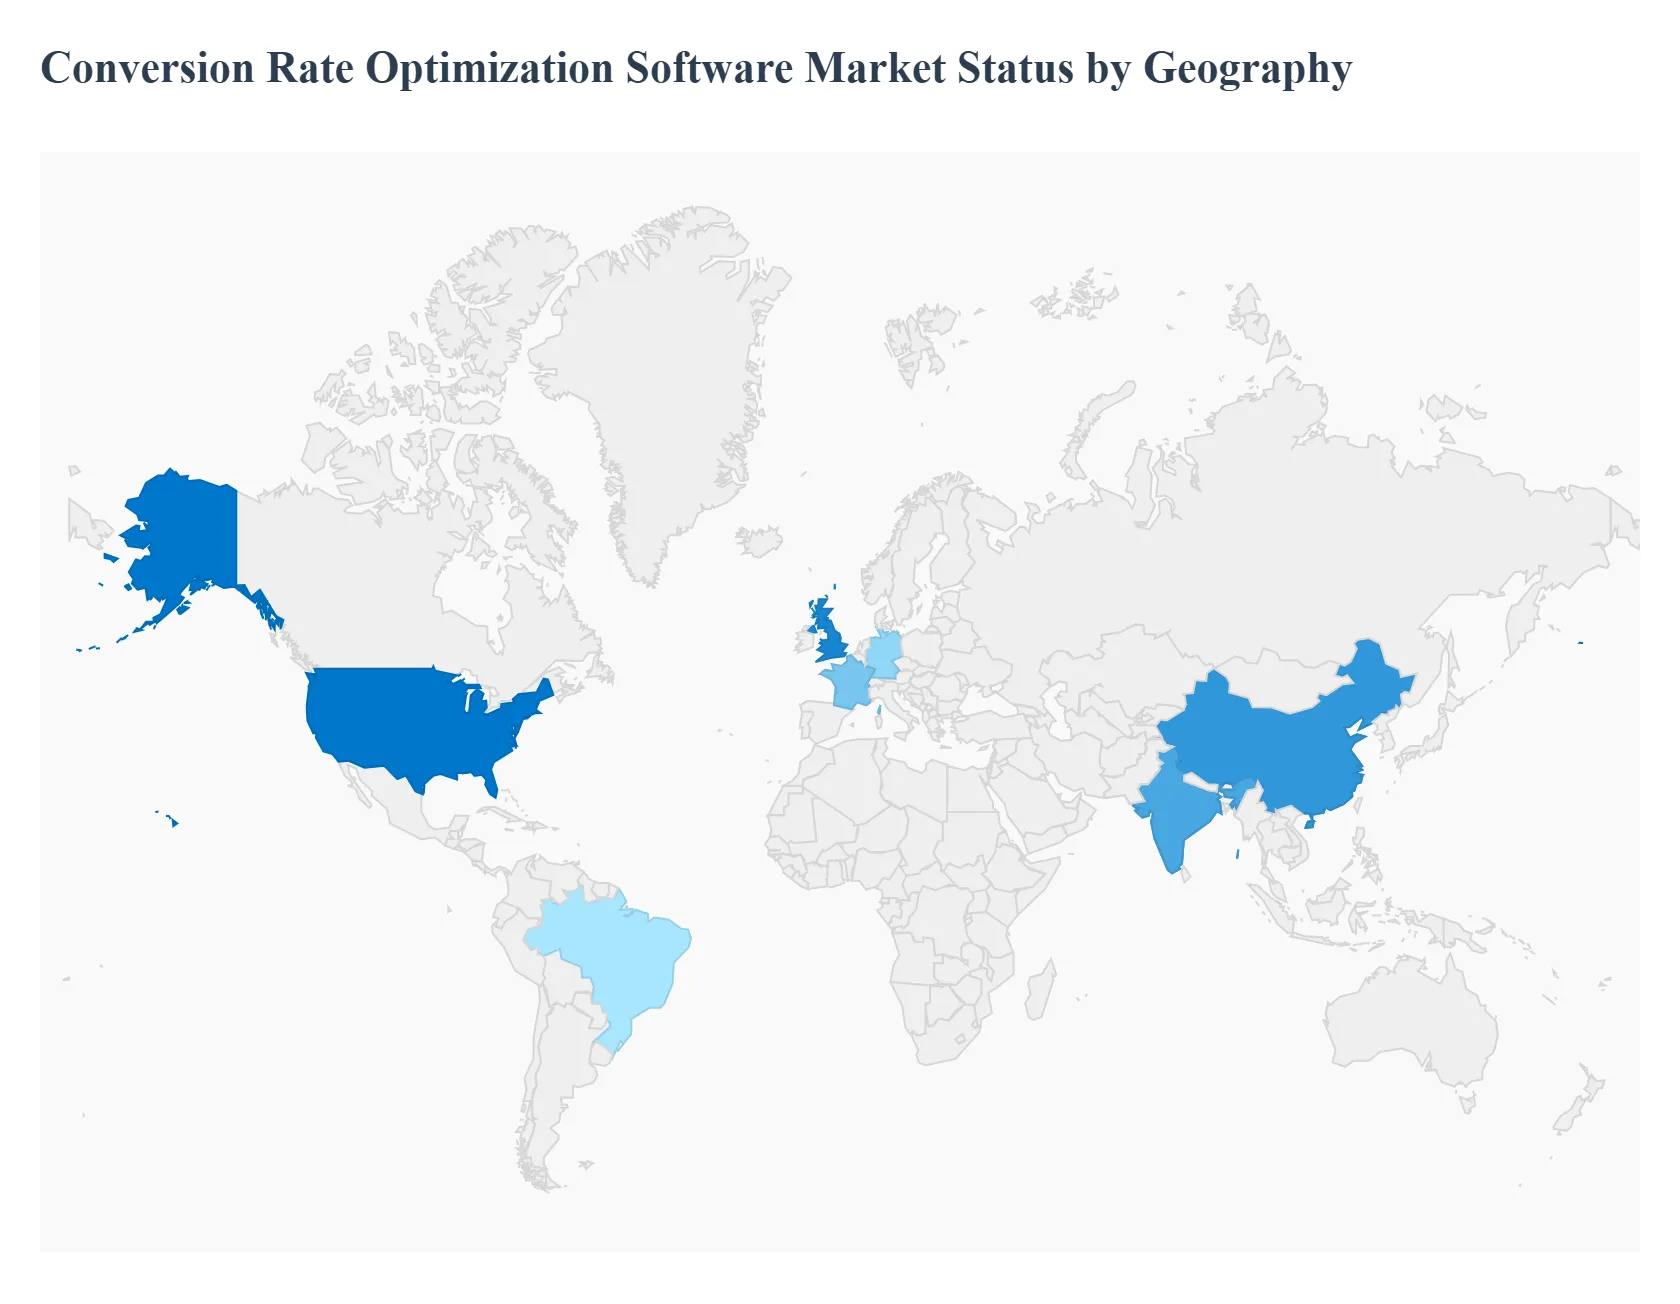Click the chart title text
Viewport: 1680px width, 1304px height.
(x=697, y=67)
